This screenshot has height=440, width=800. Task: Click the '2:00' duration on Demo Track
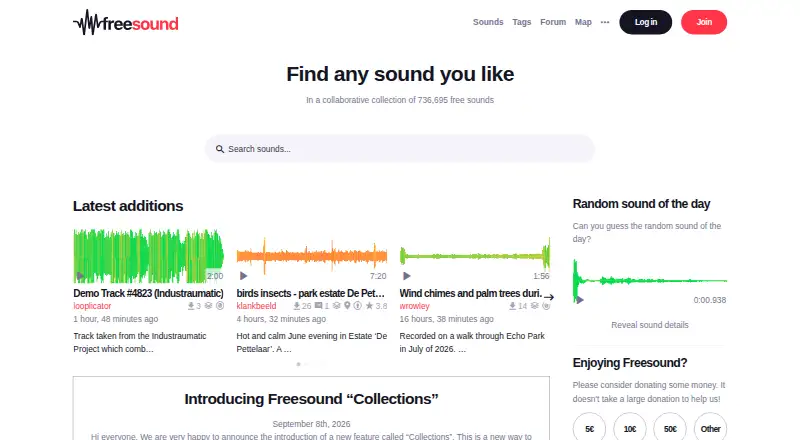[215, 276]
